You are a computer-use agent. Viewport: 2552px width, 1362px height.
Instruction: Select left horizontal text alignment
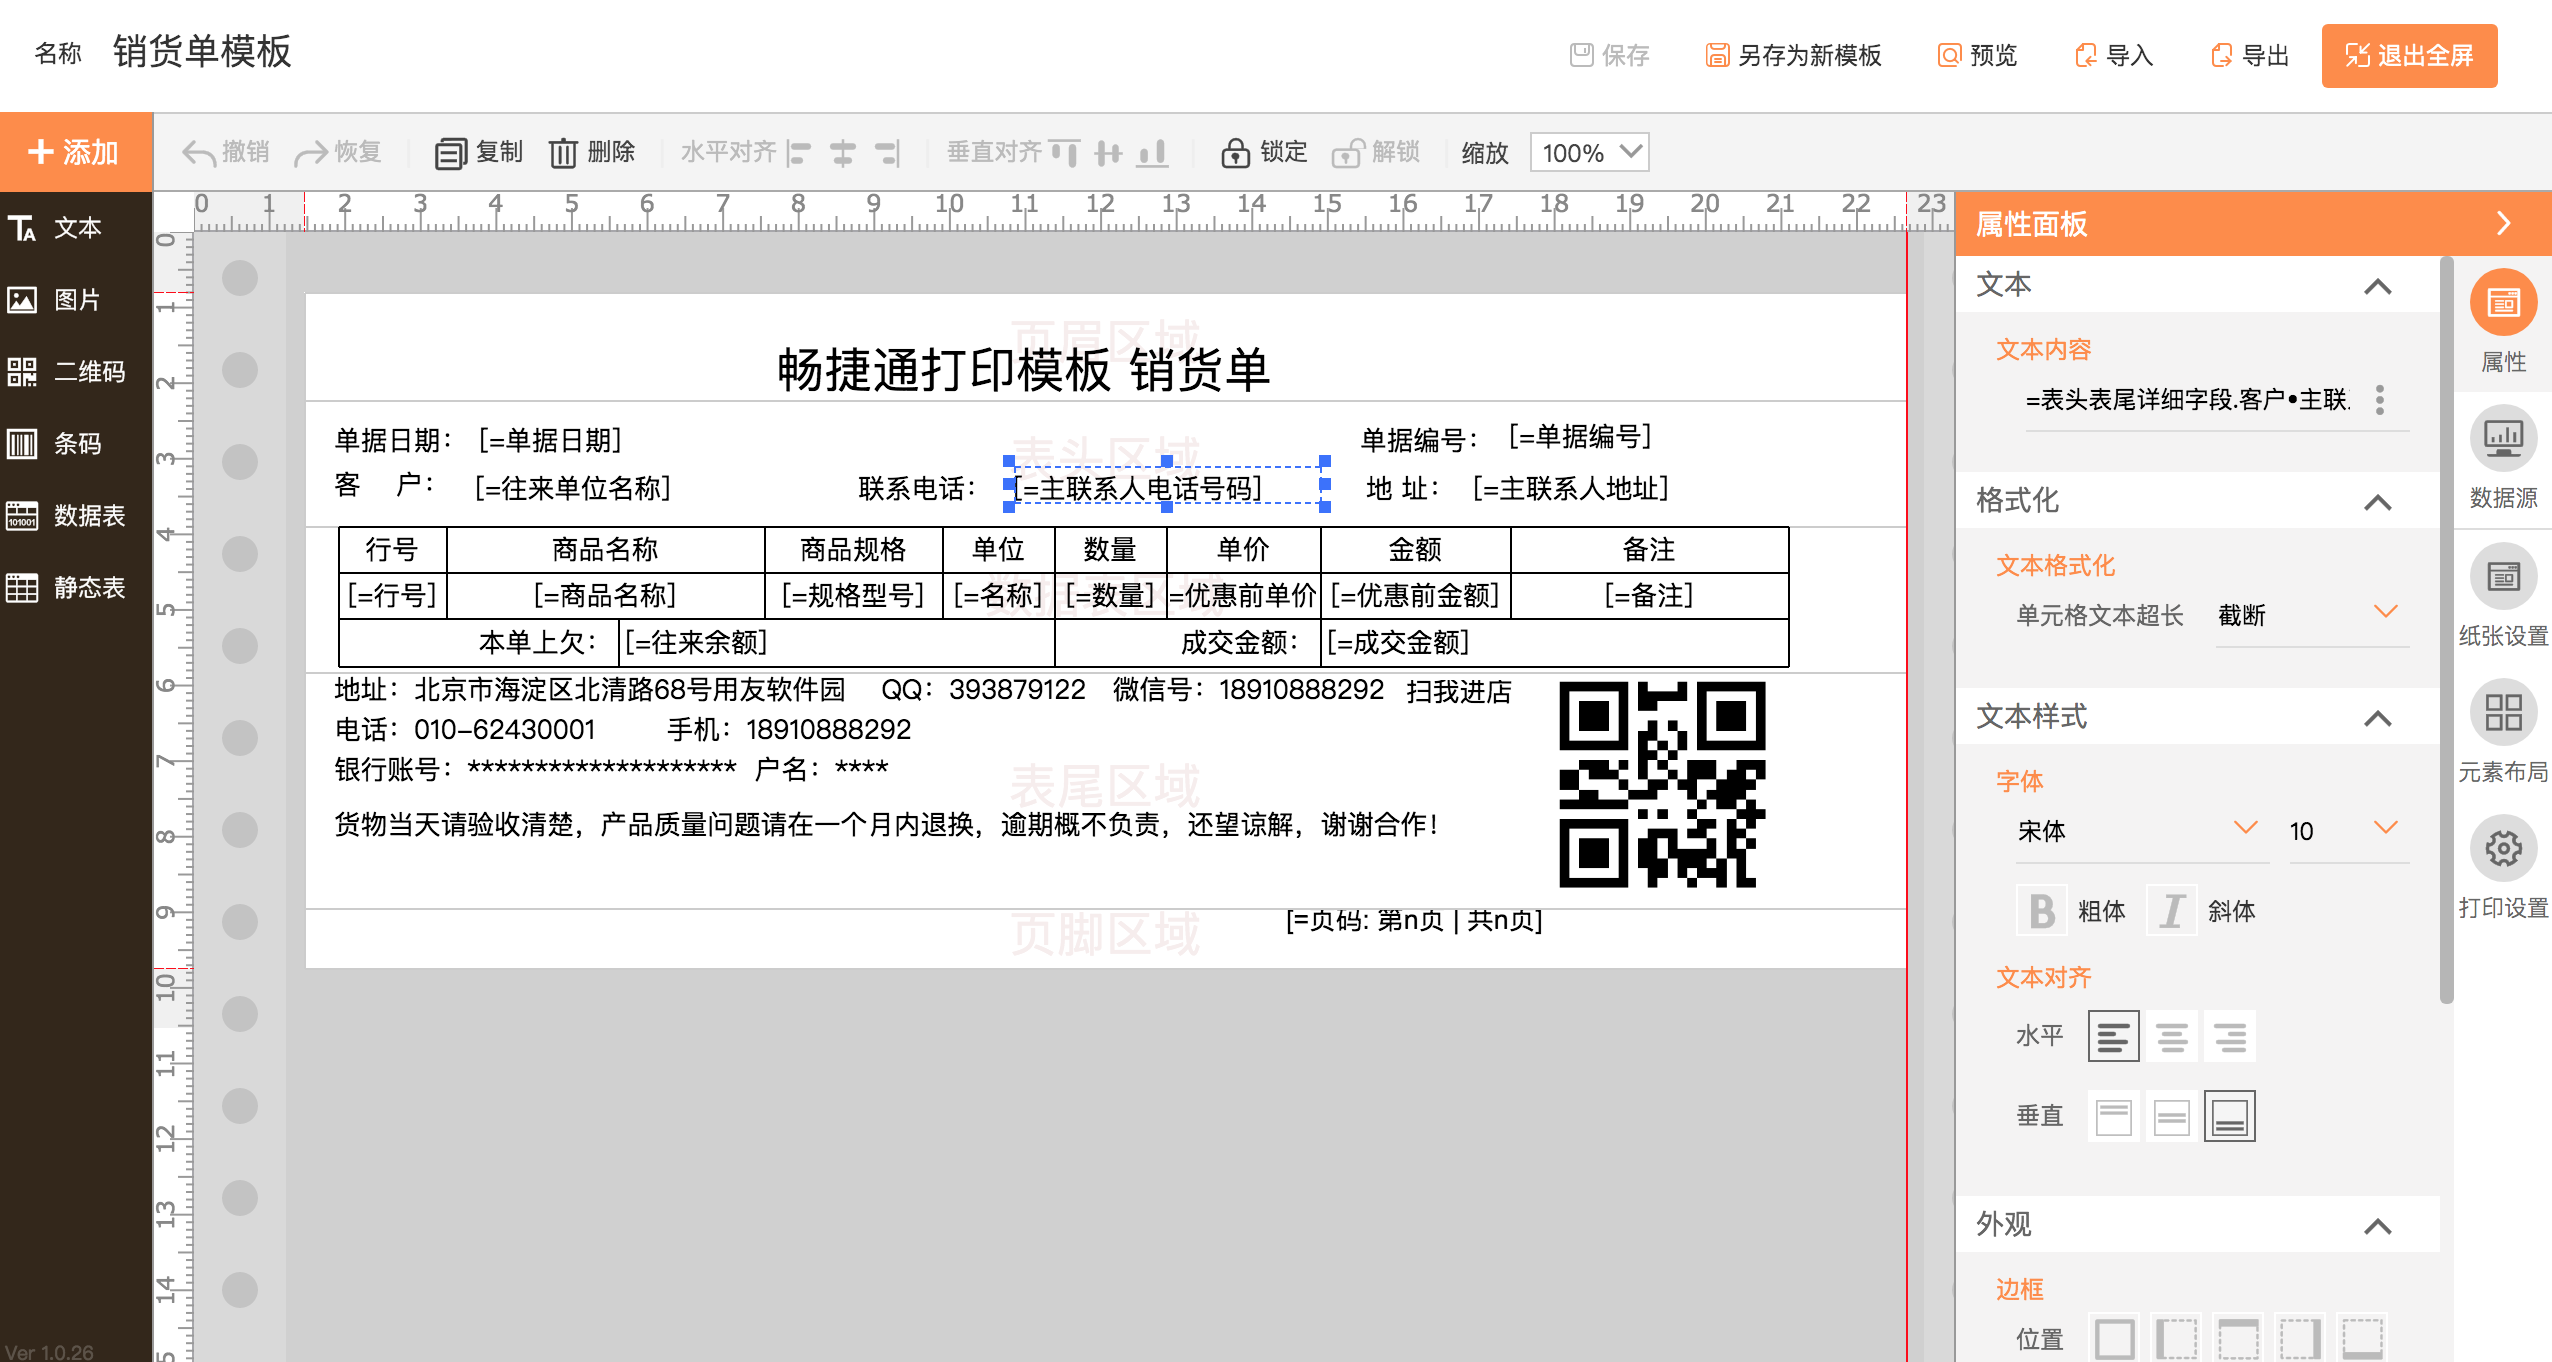click(x=2113, y=1035)
